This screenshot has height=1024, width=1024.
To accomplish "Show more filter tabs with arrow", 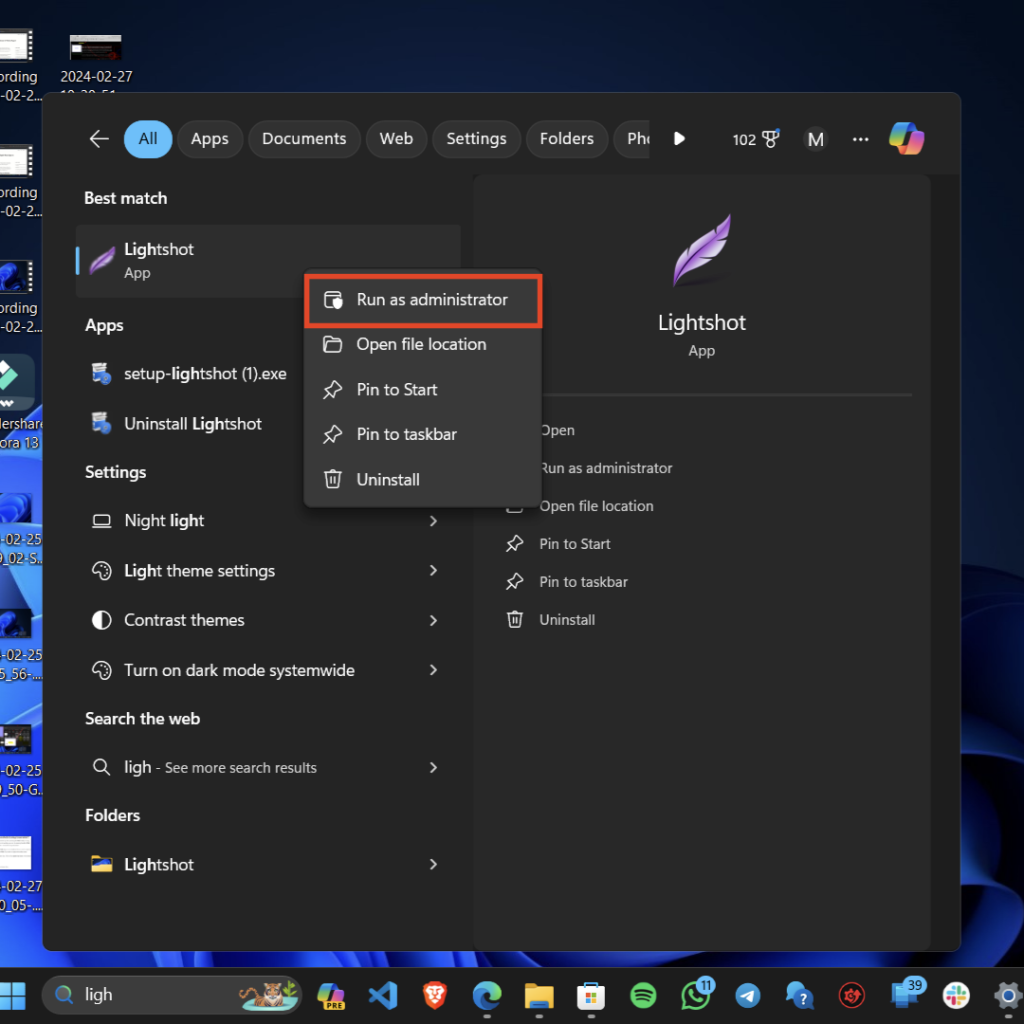I will 679,138.
